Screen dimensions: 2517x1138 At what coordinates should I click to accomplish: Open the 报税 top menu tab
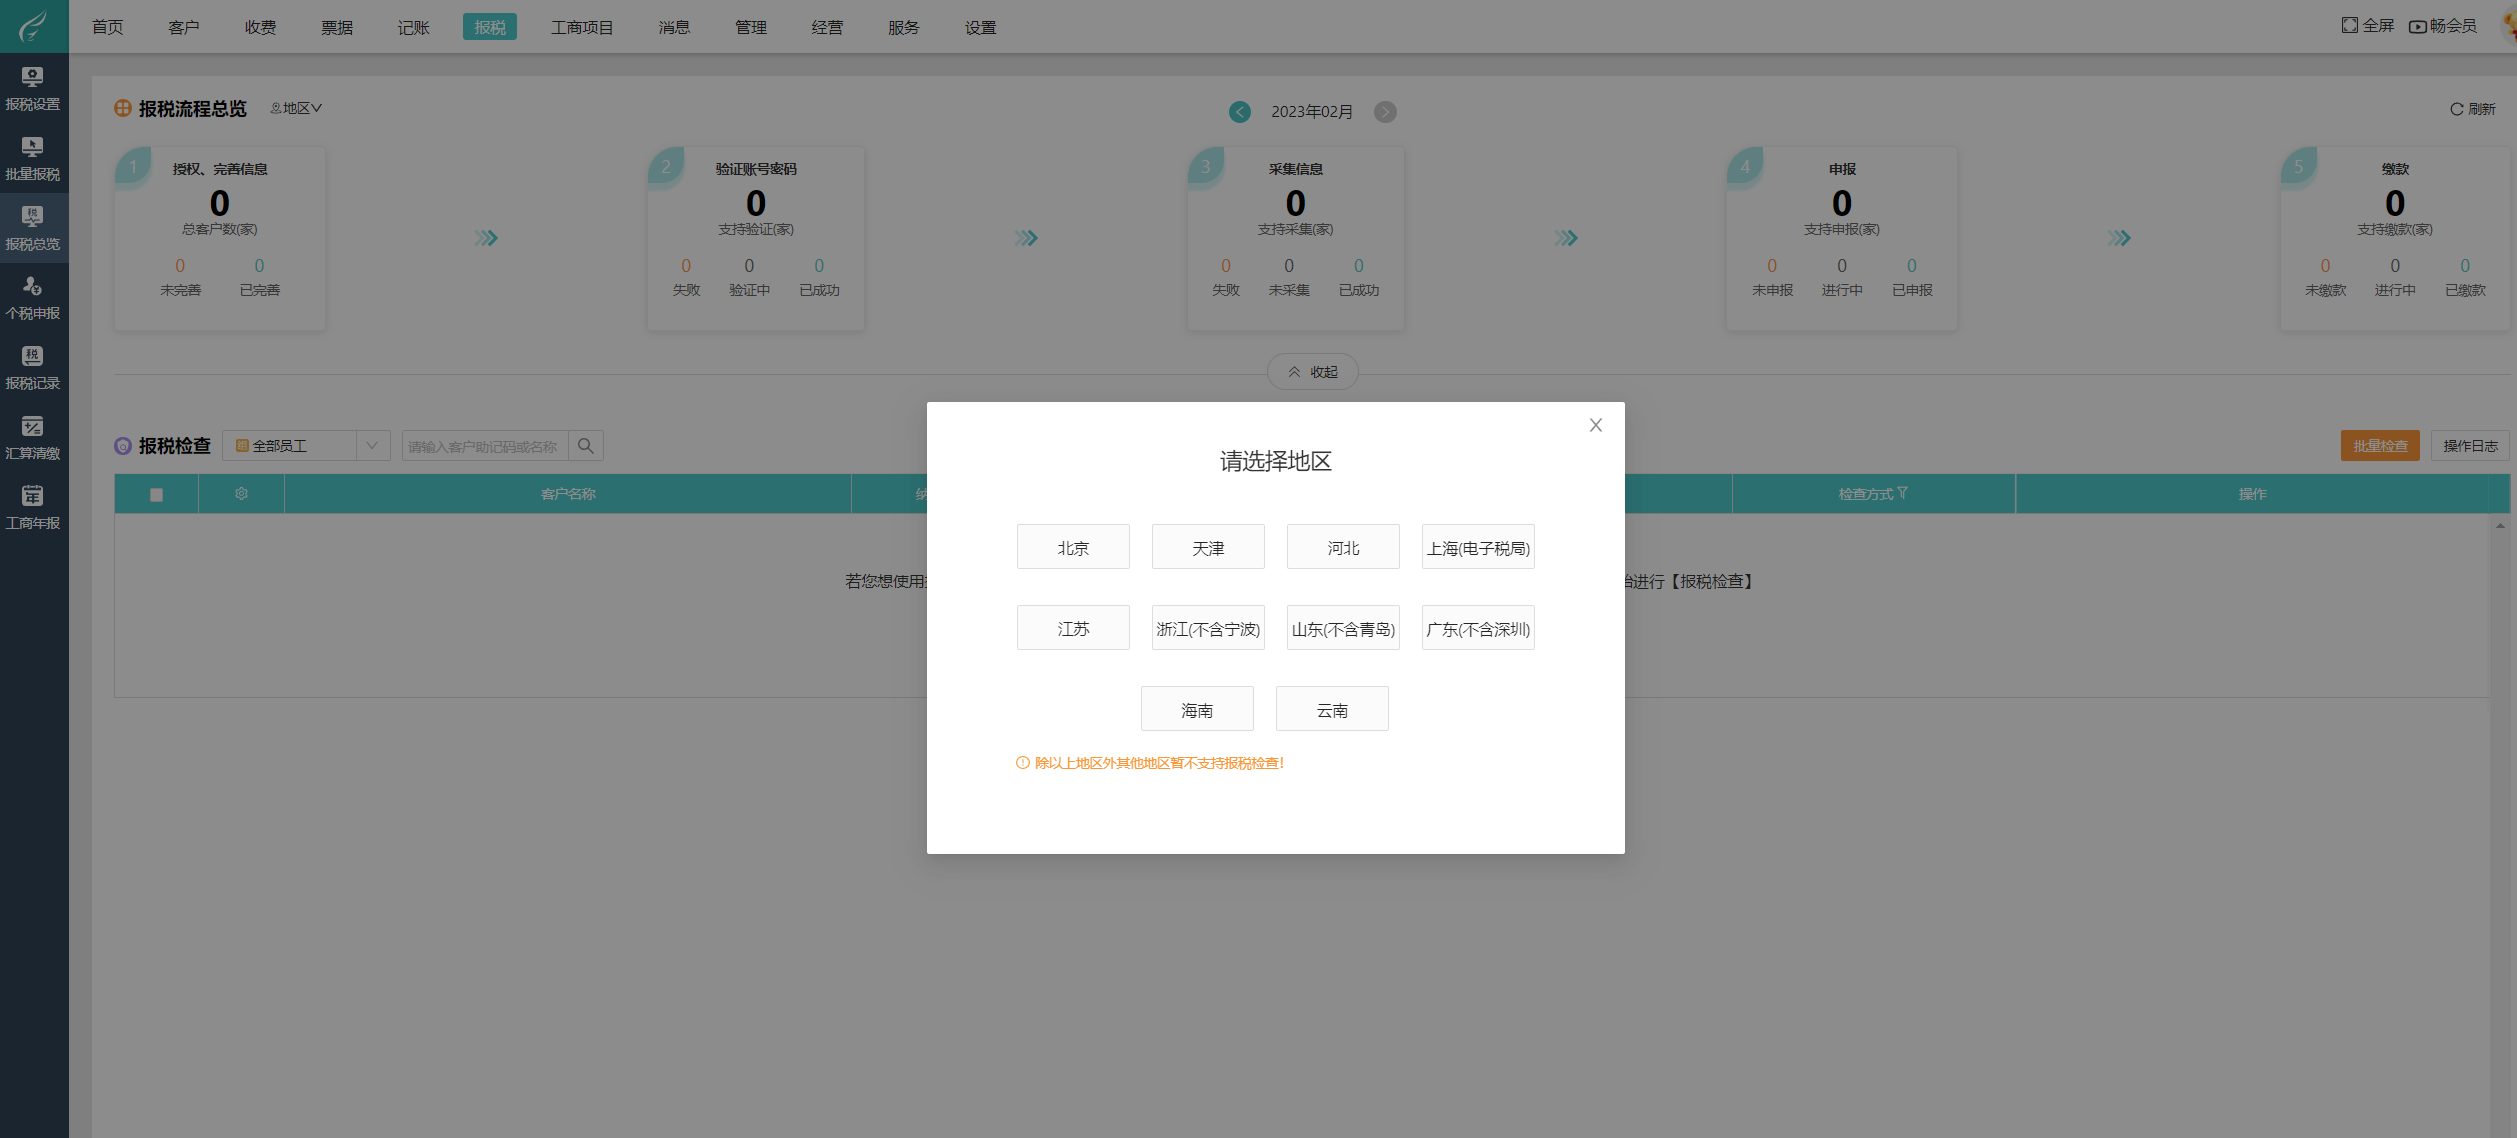[493, 27]
